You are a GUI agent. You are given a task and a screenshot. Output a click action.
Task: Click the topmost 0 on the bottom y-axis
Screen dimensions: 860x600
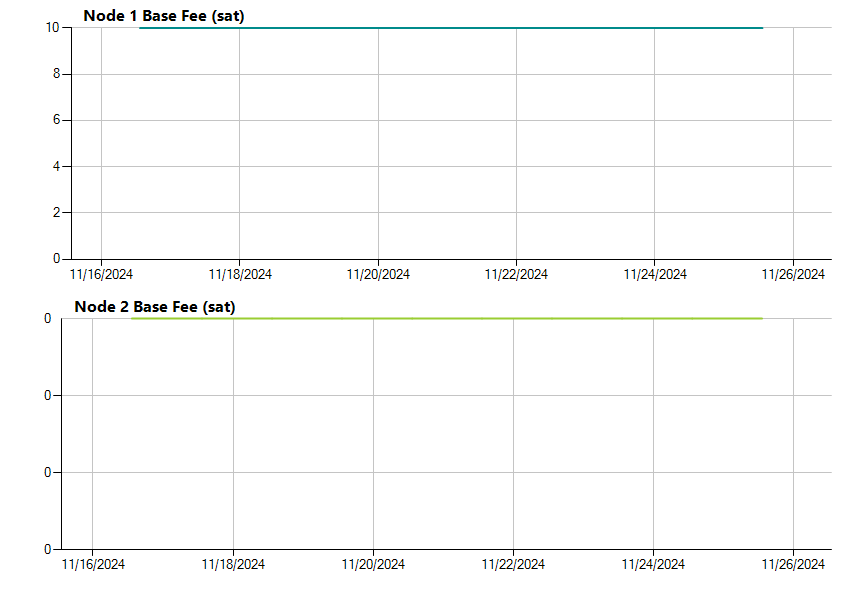[48, 320]
